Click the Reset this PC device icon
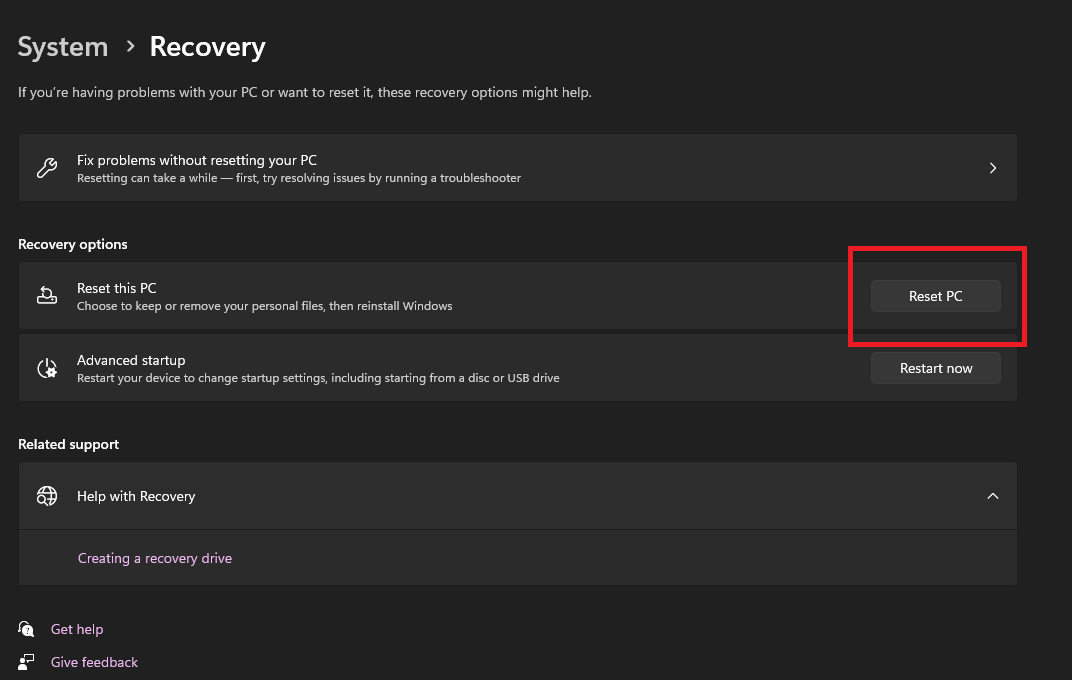Viewport: 1072px width, 680px height. (x=46, y=295)
